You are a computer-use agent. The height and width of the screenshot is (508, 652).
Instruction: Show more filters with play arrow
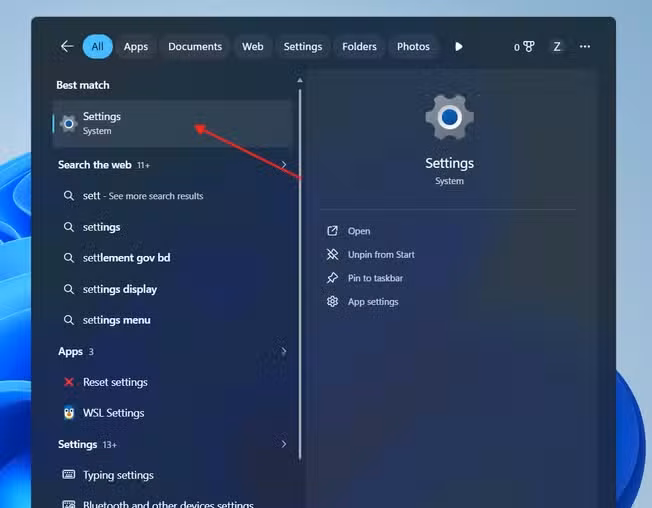(x=459, y=47)
